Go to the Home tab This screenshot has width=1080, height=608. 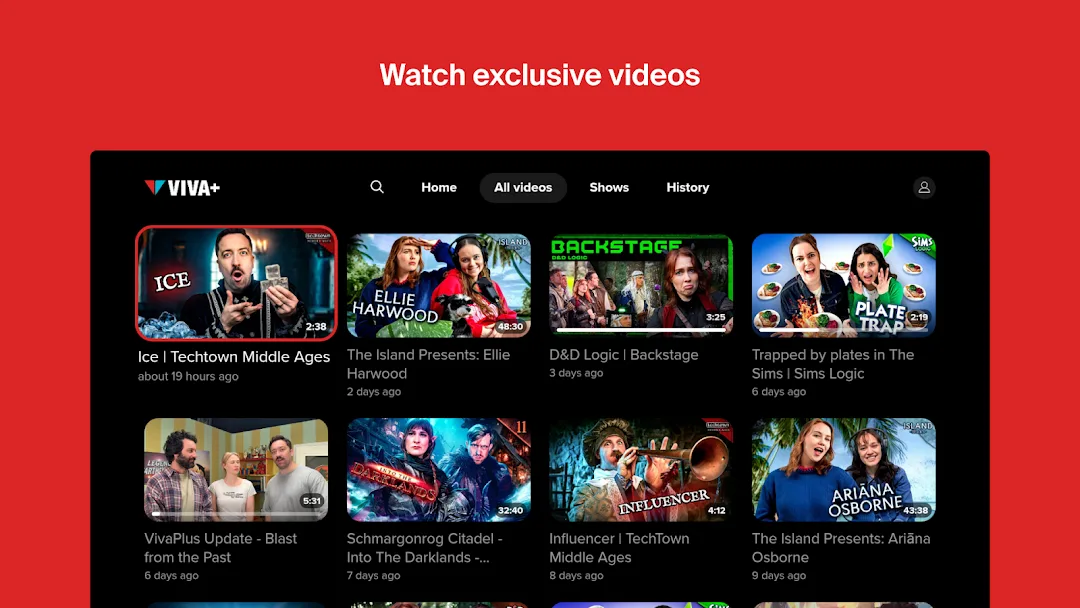point(439,187)
